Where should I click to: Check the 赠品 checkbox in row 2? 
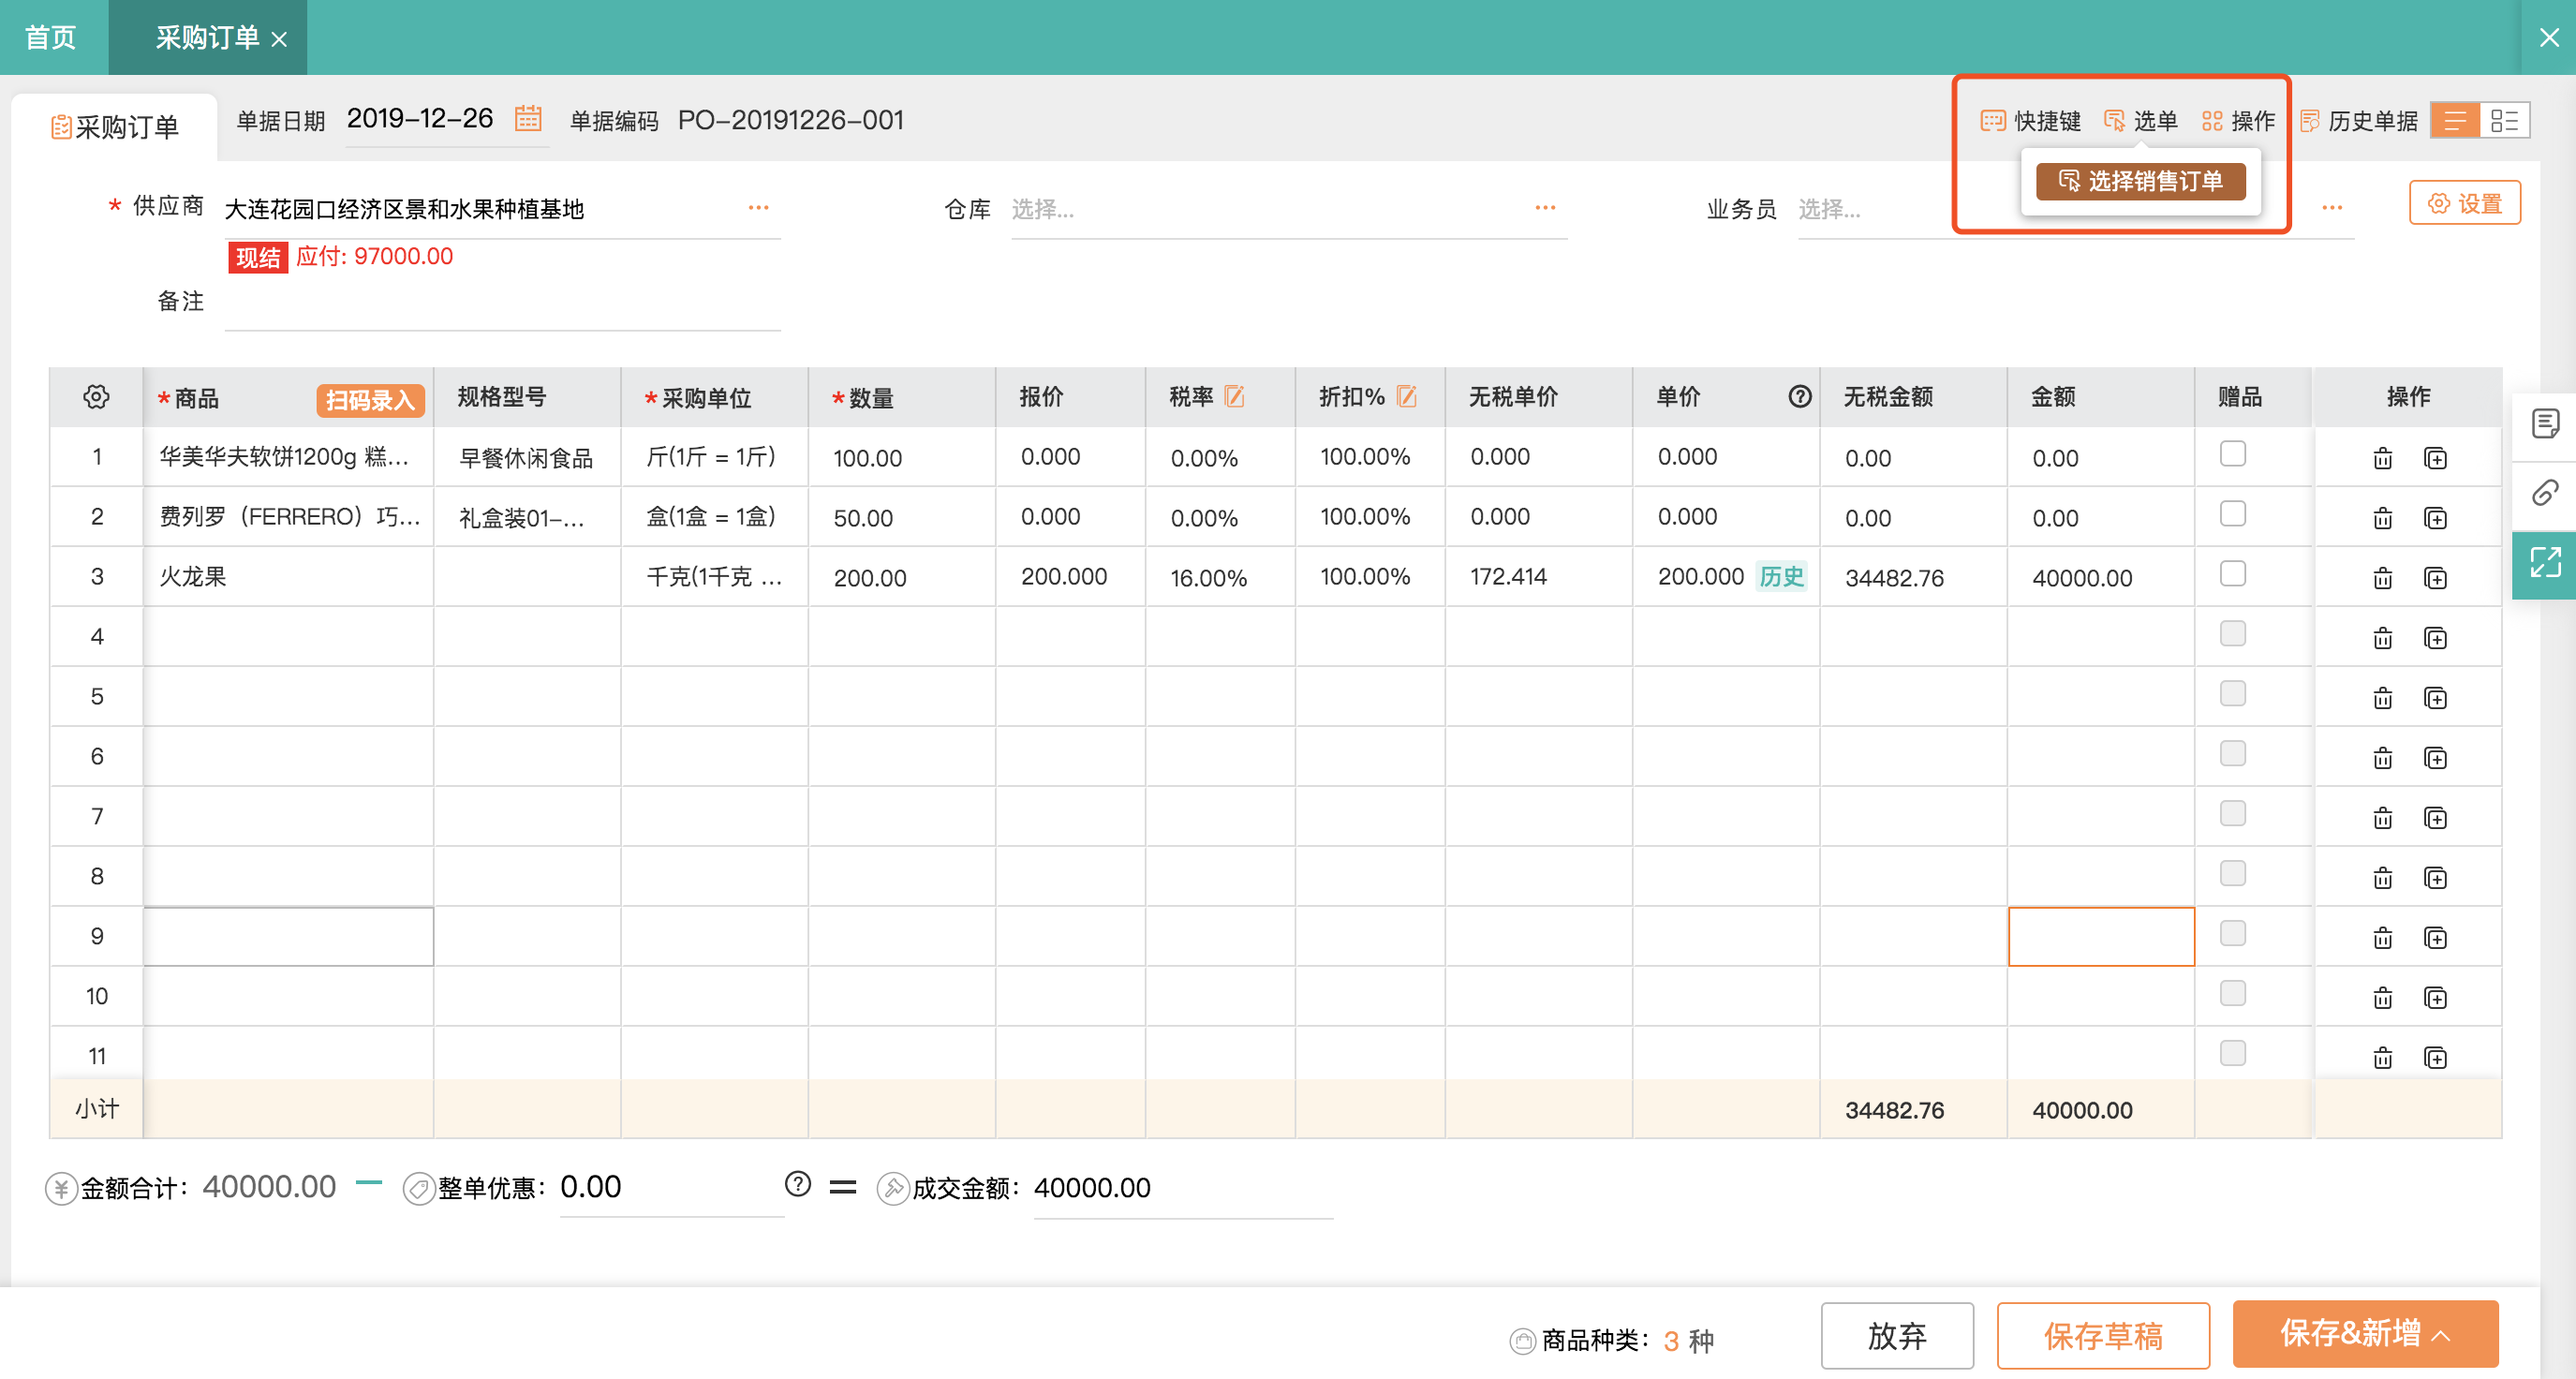click(2233, 514)
